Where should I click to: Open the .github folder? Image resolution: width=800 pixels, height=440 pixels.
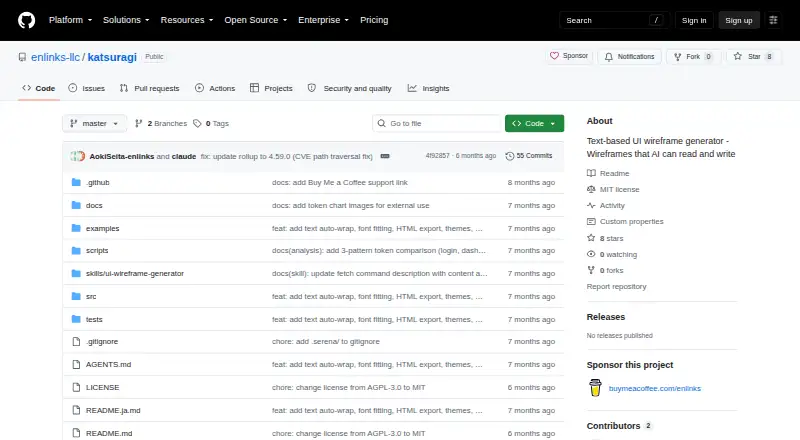coord(97,182)
